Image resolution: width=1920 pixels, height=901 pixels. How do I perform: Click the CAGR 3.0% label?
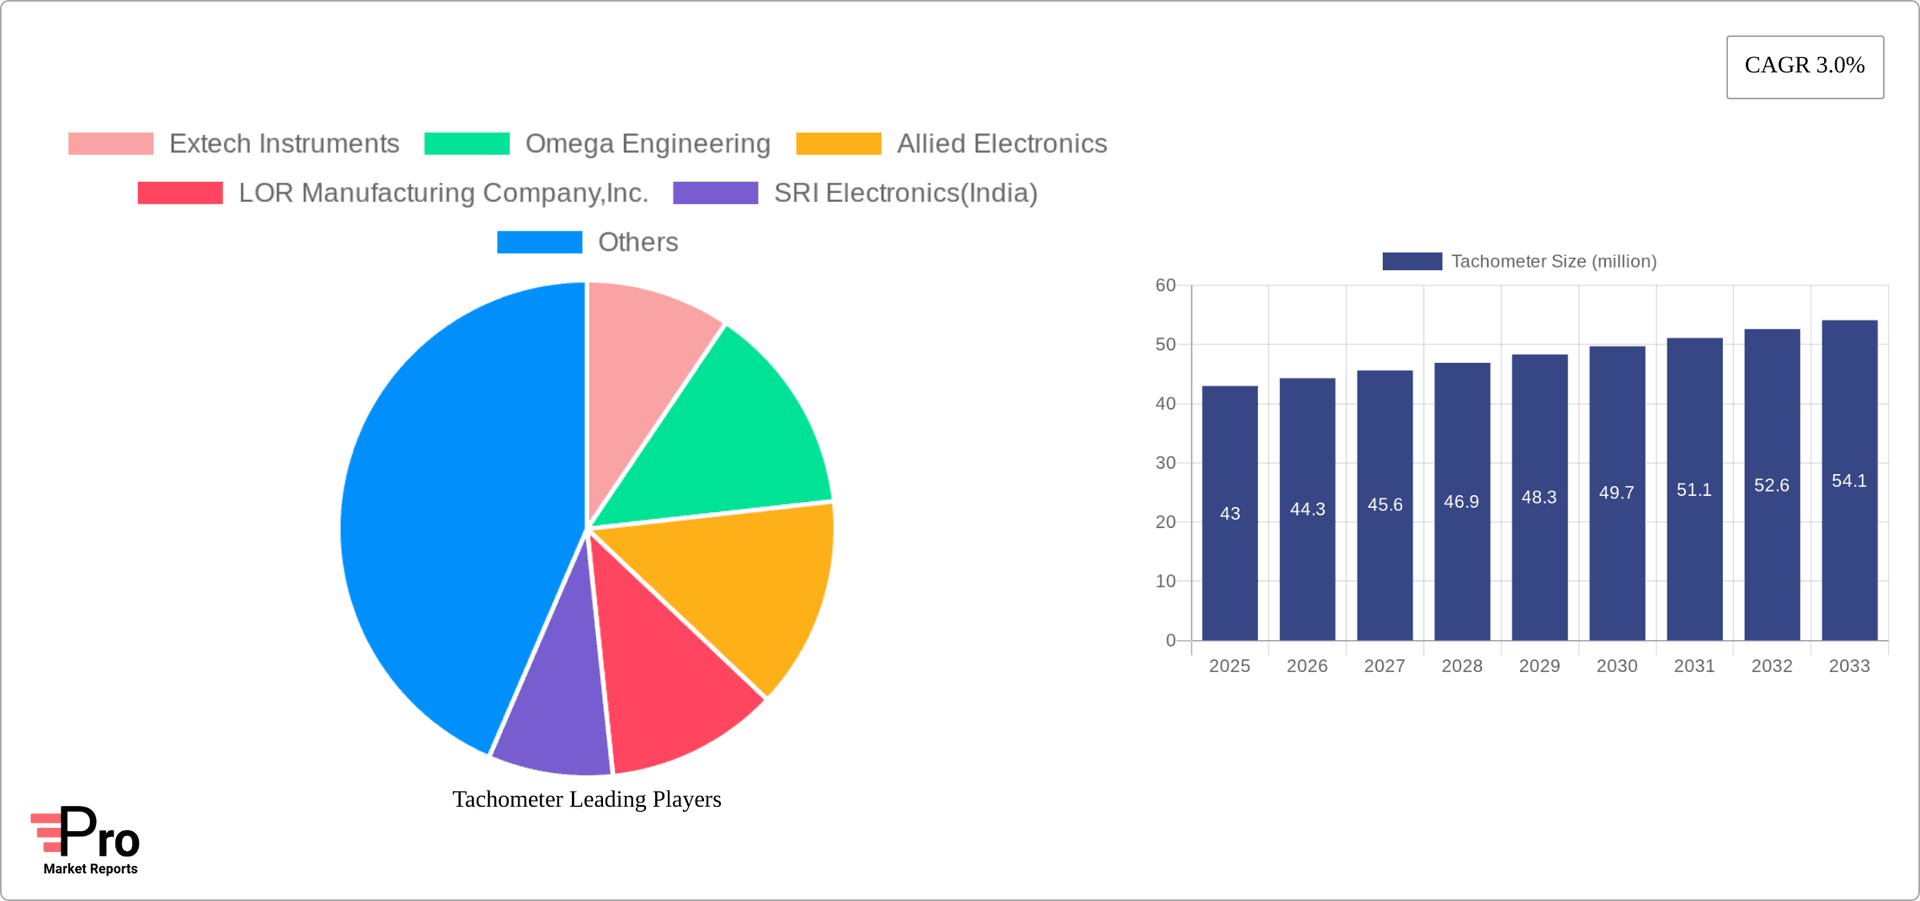(x=1804, y=66)
